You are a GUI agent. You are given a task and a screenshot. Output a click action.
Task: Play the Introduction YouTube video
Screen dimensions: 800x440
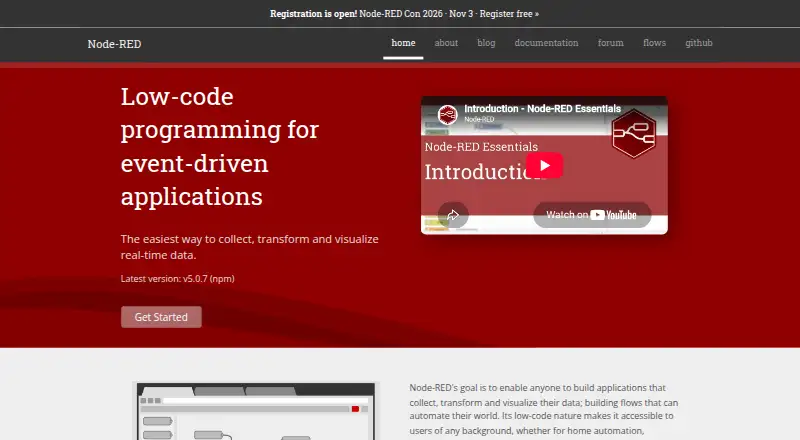coord(544,165)
